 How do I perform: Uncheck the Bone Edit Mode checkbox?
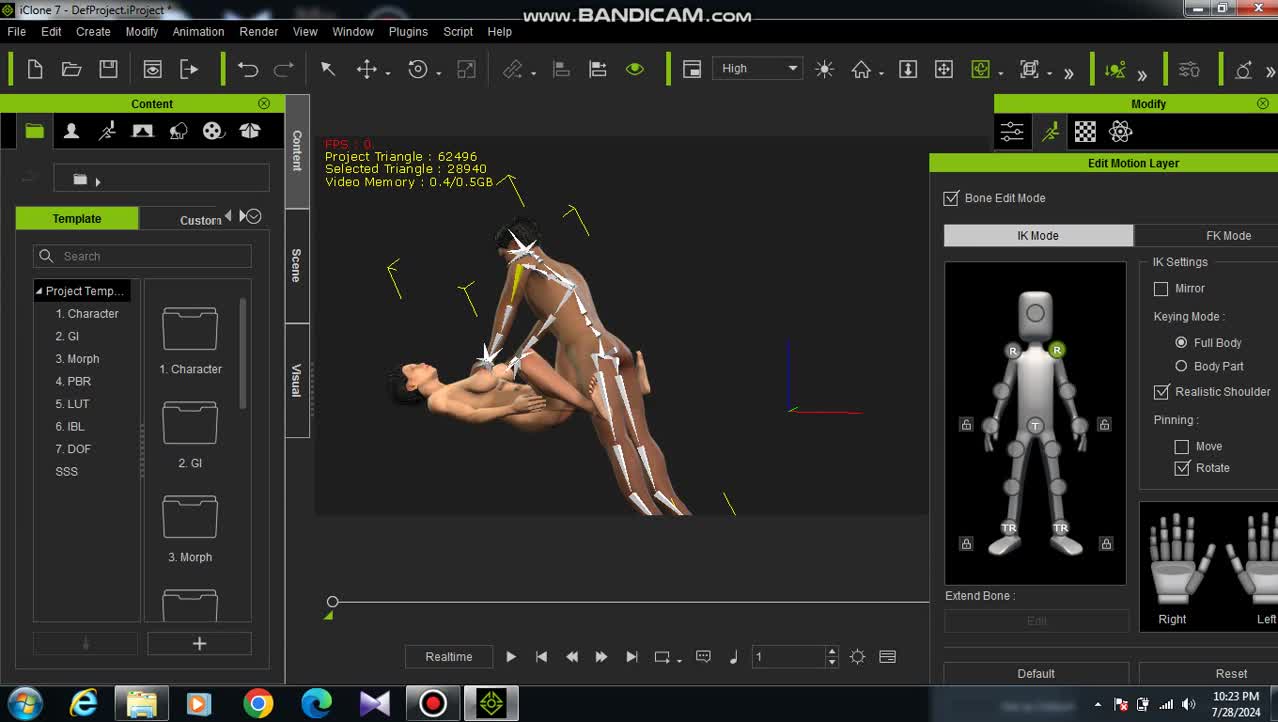tap(951, 198)
